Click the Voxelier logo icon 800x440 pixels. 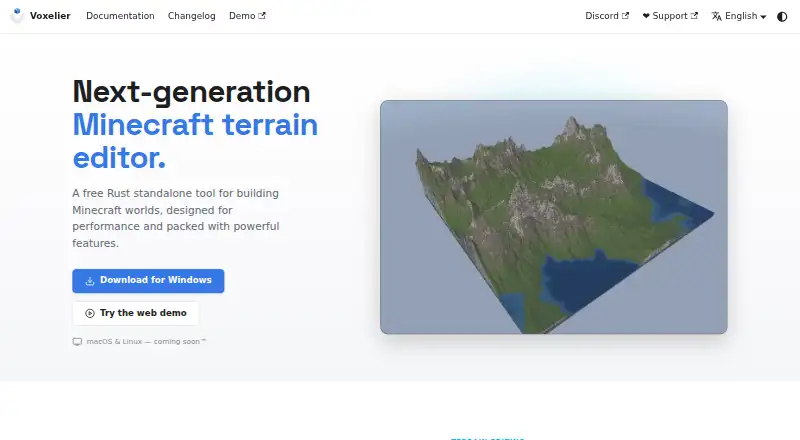click(x=17, y=16)
